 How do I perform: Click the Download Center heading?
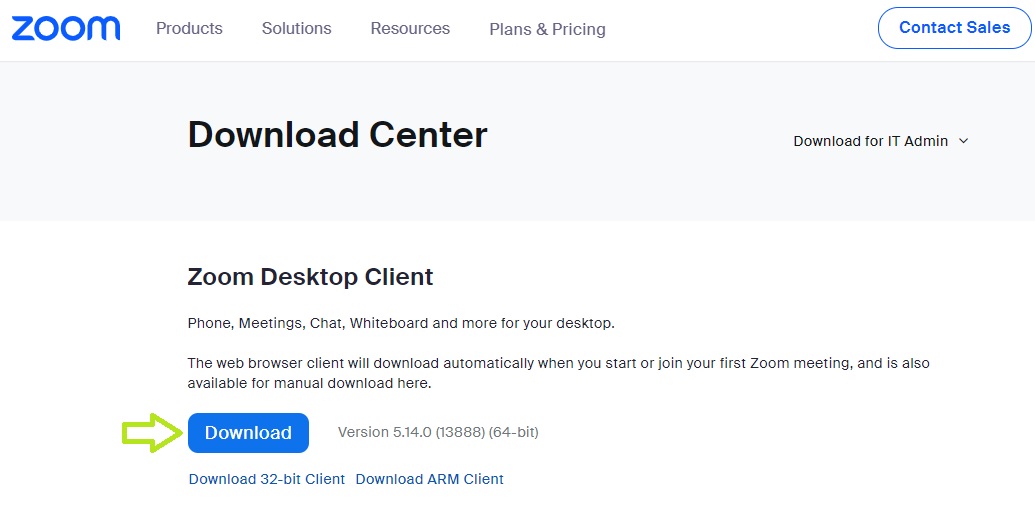coord(337,134)
